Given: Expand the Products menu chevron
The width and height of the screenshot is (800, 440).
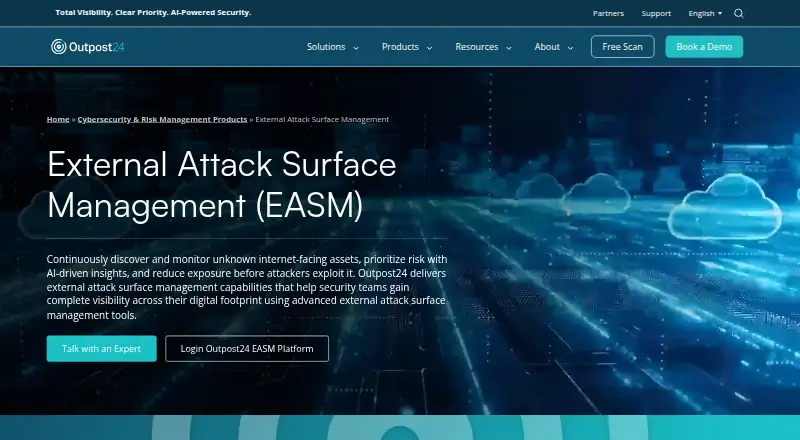Looking at the screenshot, I should point(429,47).
